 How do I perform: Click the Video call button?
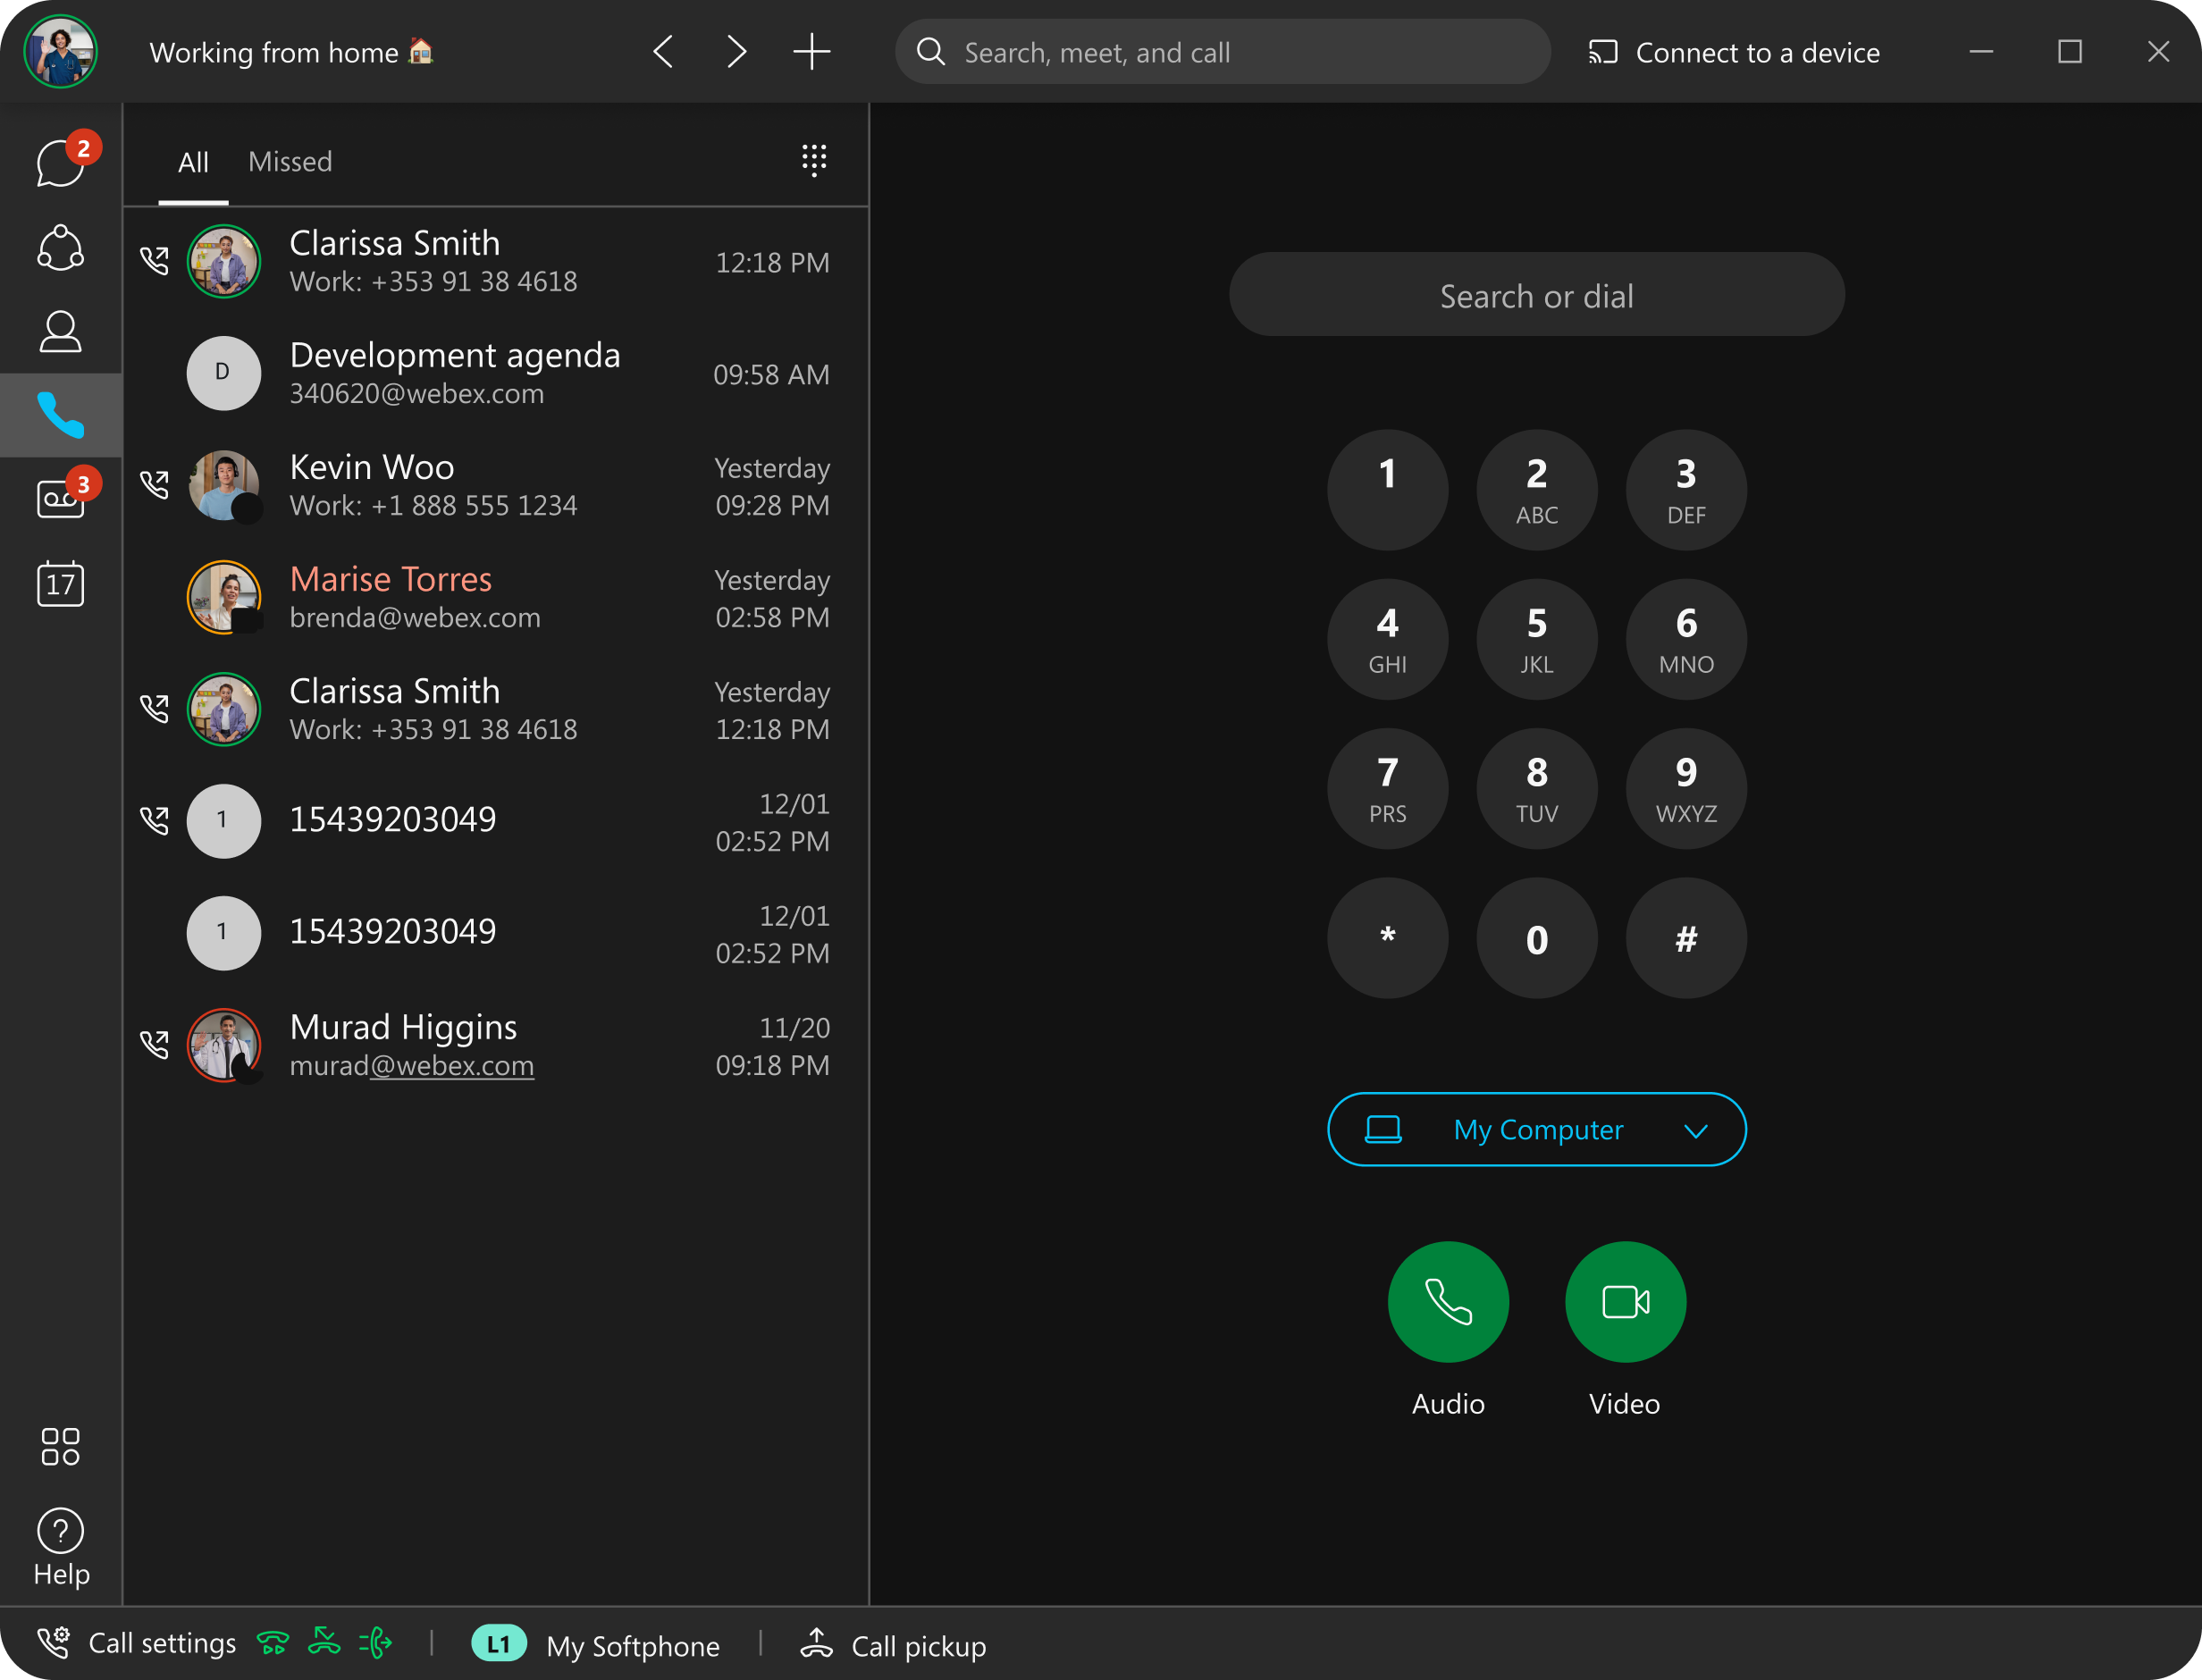pyautogui.click(x=1623, y=1304)
